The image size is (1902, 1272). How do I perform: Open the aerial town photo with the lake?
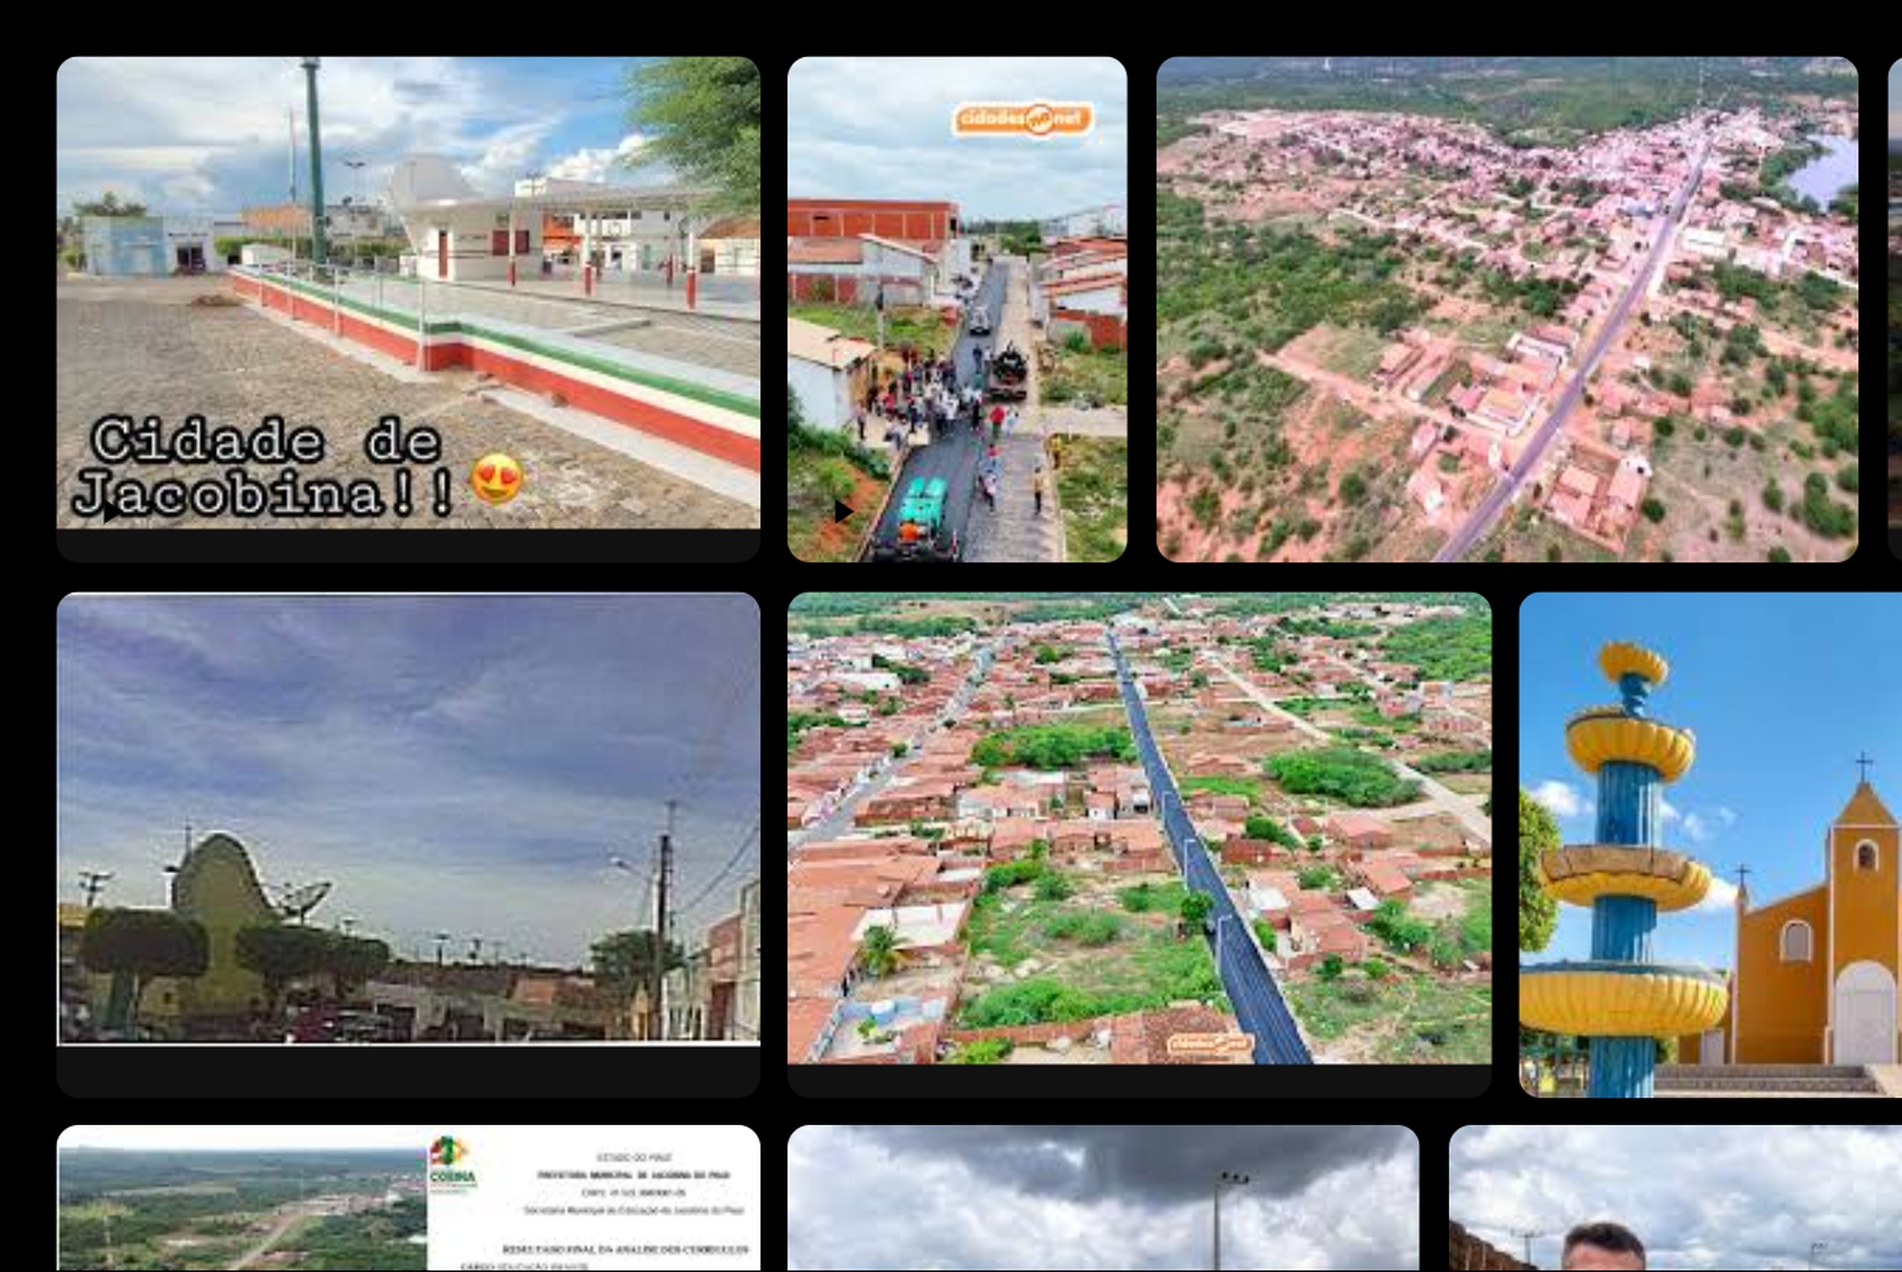[x=1506, y=308]
